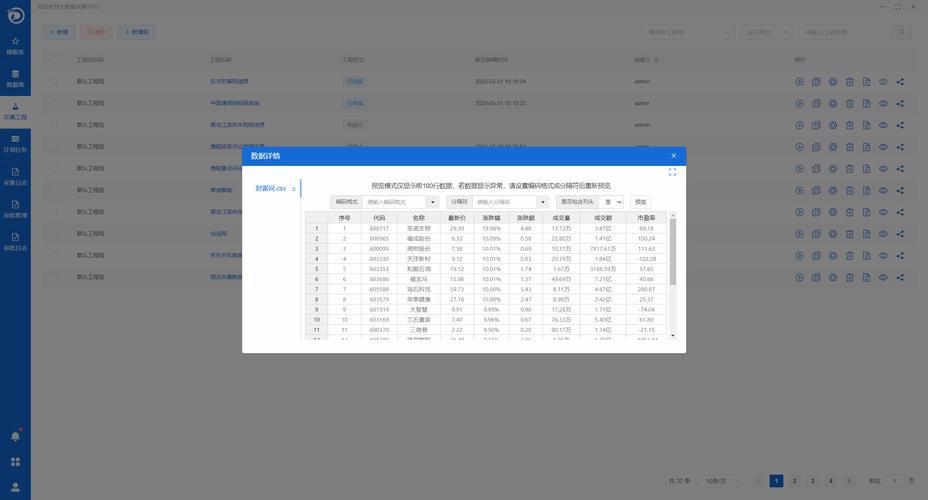
Task: Open 模板库 in the left sidebar
Action: click(x=15, y=46)
